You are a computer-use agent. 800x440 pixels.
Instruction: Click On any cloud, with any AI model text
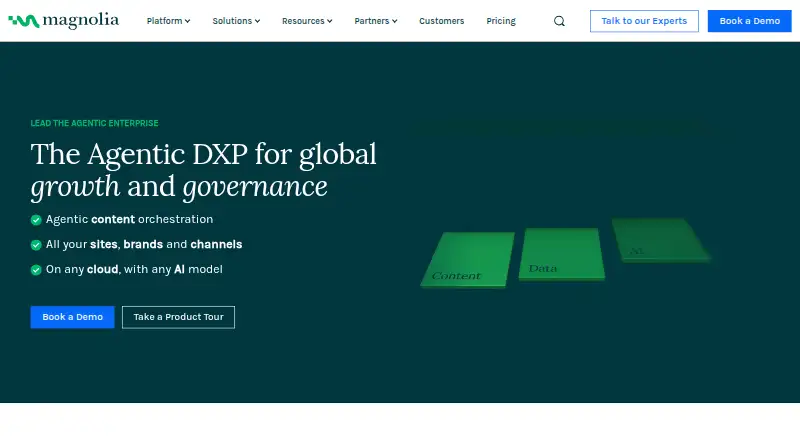pyautogui.click(x=134, y=270)
